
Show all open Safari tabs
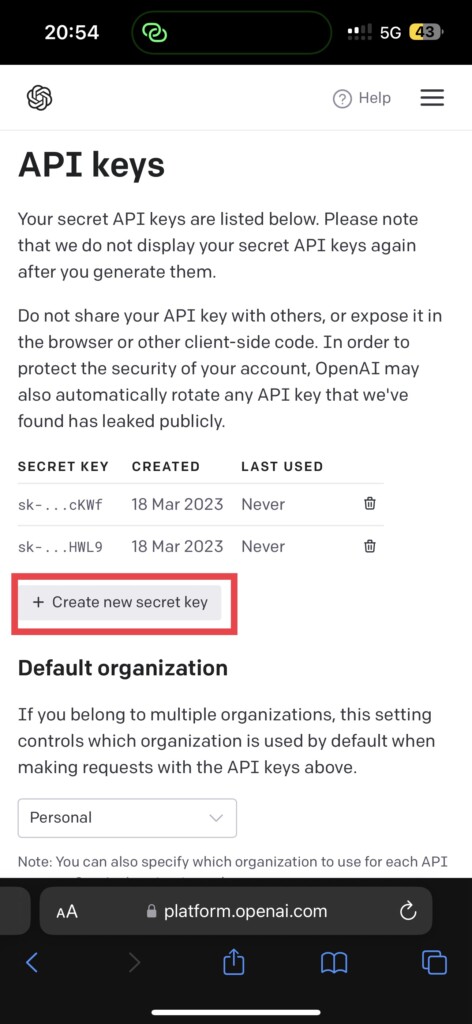pyautogui.click(x=434, y=962)
